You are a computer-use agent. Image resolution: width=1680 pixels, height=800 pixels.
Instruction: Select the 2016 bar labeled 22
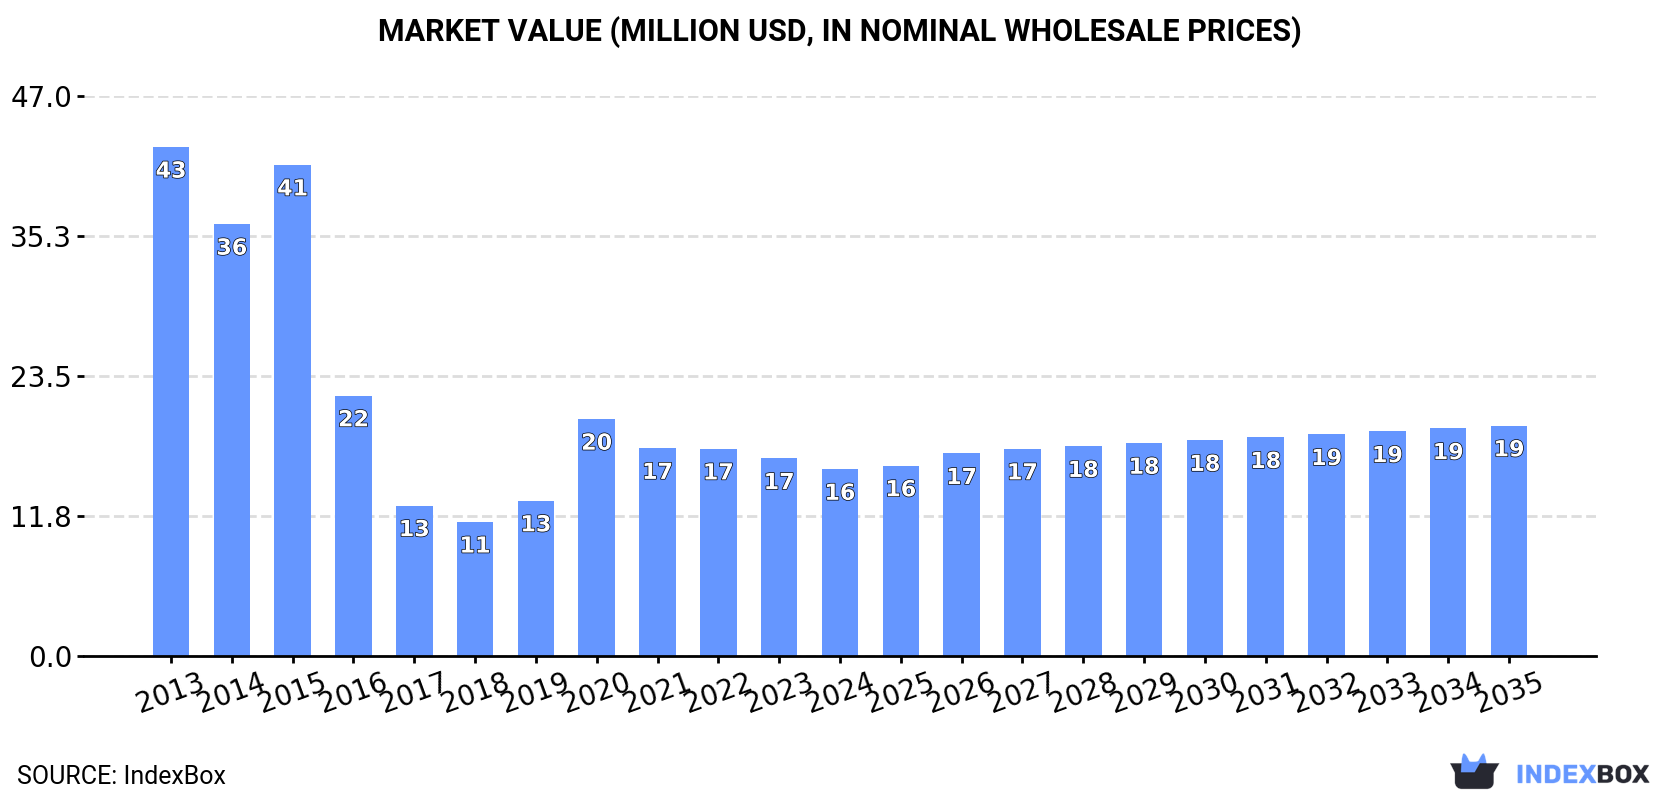[353, 526]
